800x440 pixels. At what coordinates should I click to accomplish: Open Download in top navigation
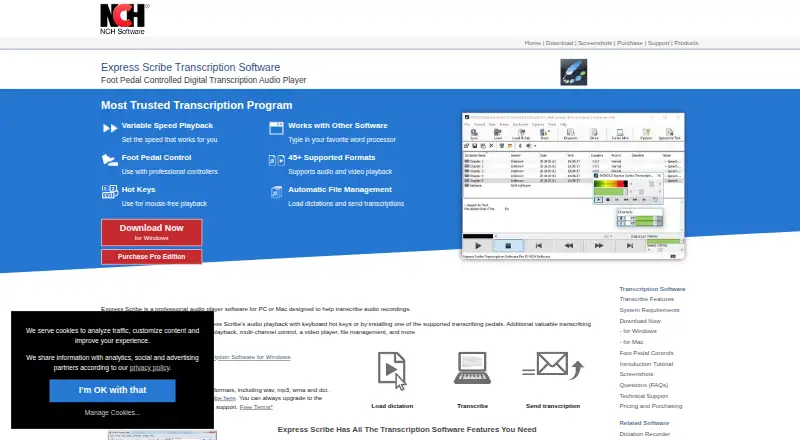click(x=559, y=43)
